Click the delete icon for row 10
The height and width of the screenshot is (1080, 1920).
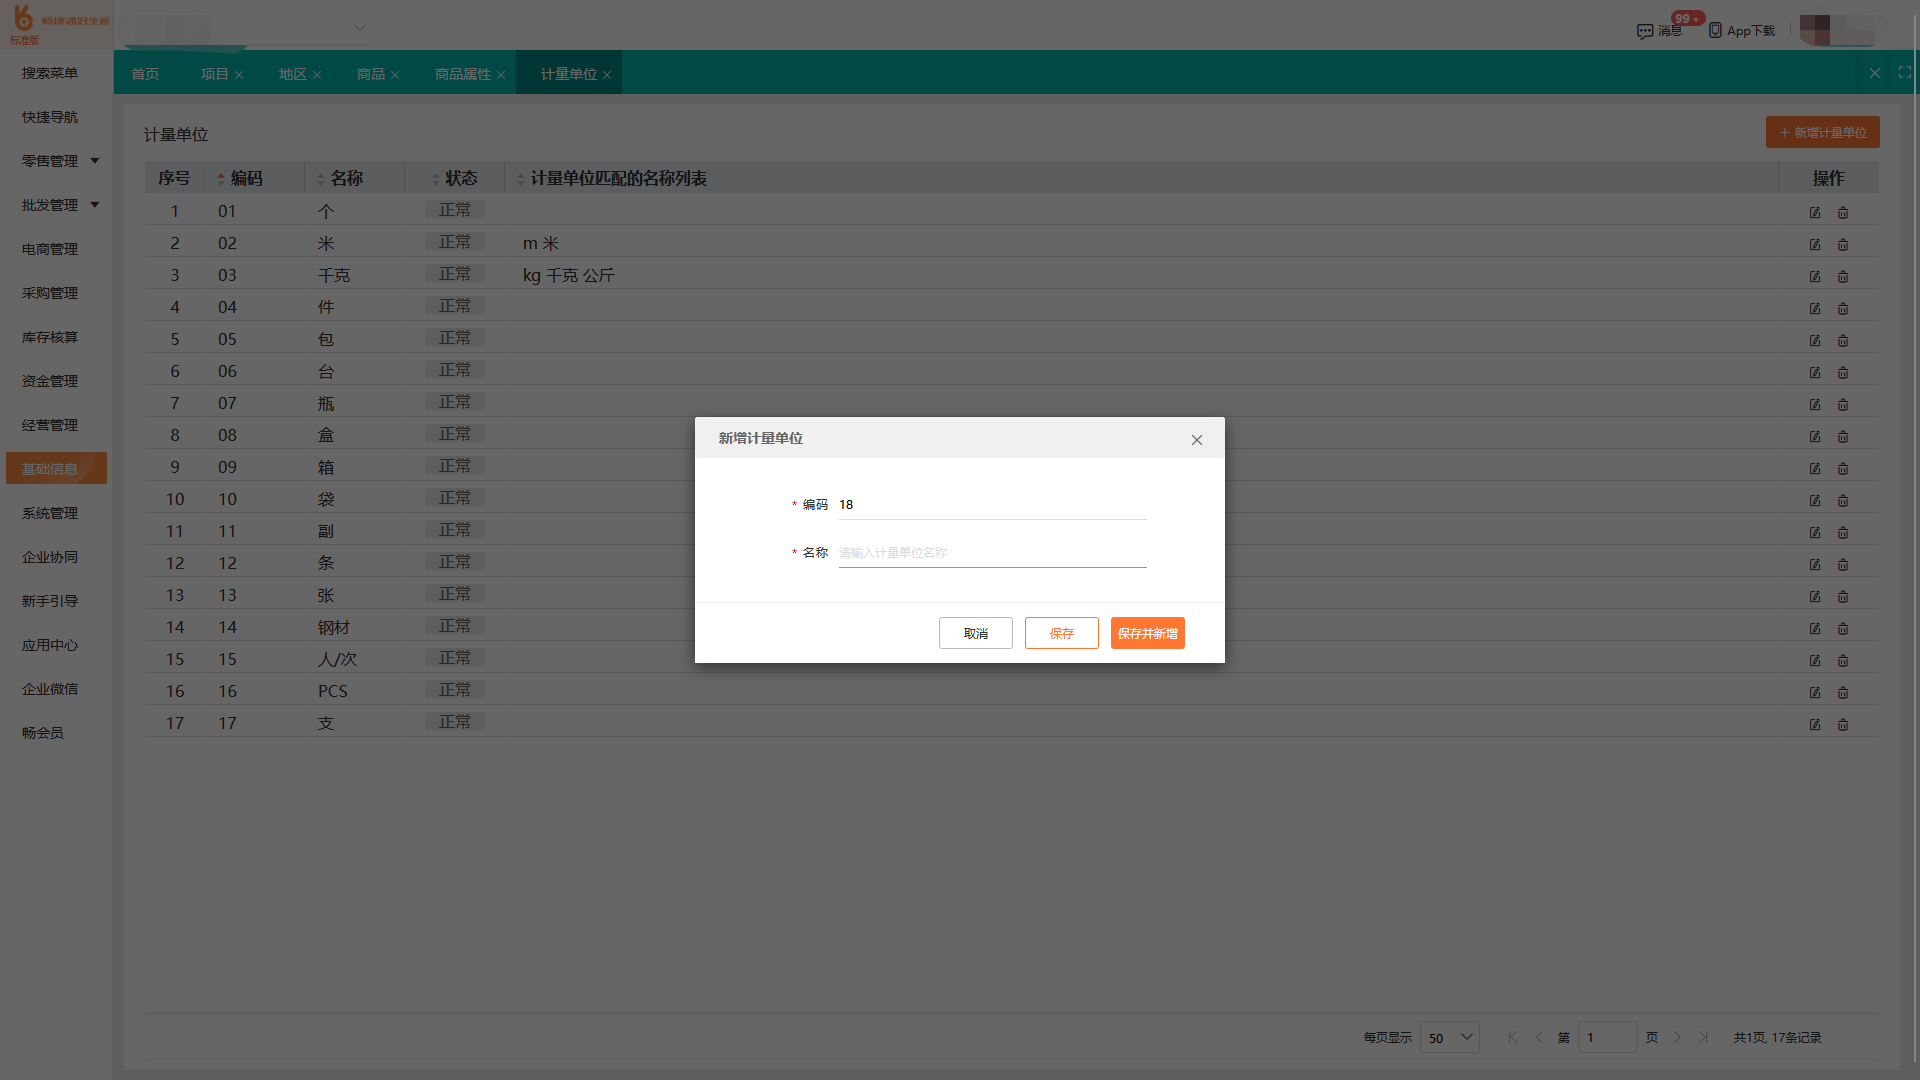click(1844, 500)
